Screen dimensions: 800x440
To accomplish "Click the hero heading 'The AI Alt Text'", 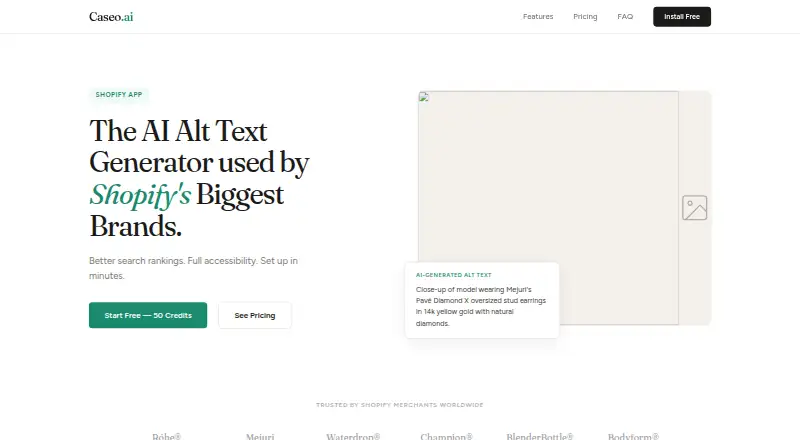I will [x=178, y=131].
